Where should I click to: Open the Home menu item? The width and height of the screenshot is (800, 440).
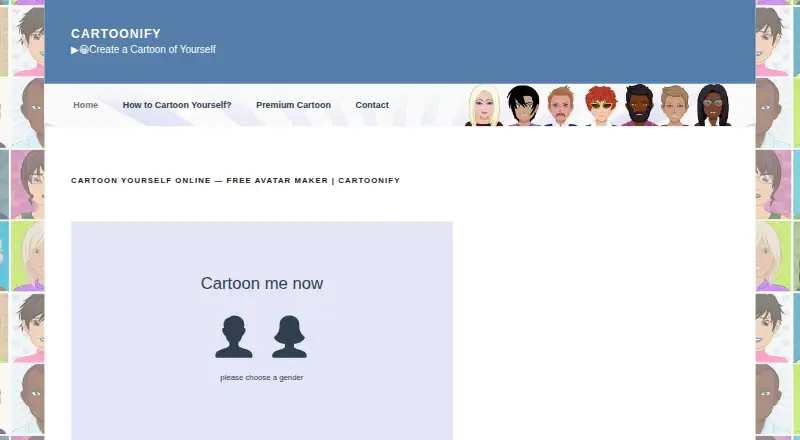click(x=86, y=105)
